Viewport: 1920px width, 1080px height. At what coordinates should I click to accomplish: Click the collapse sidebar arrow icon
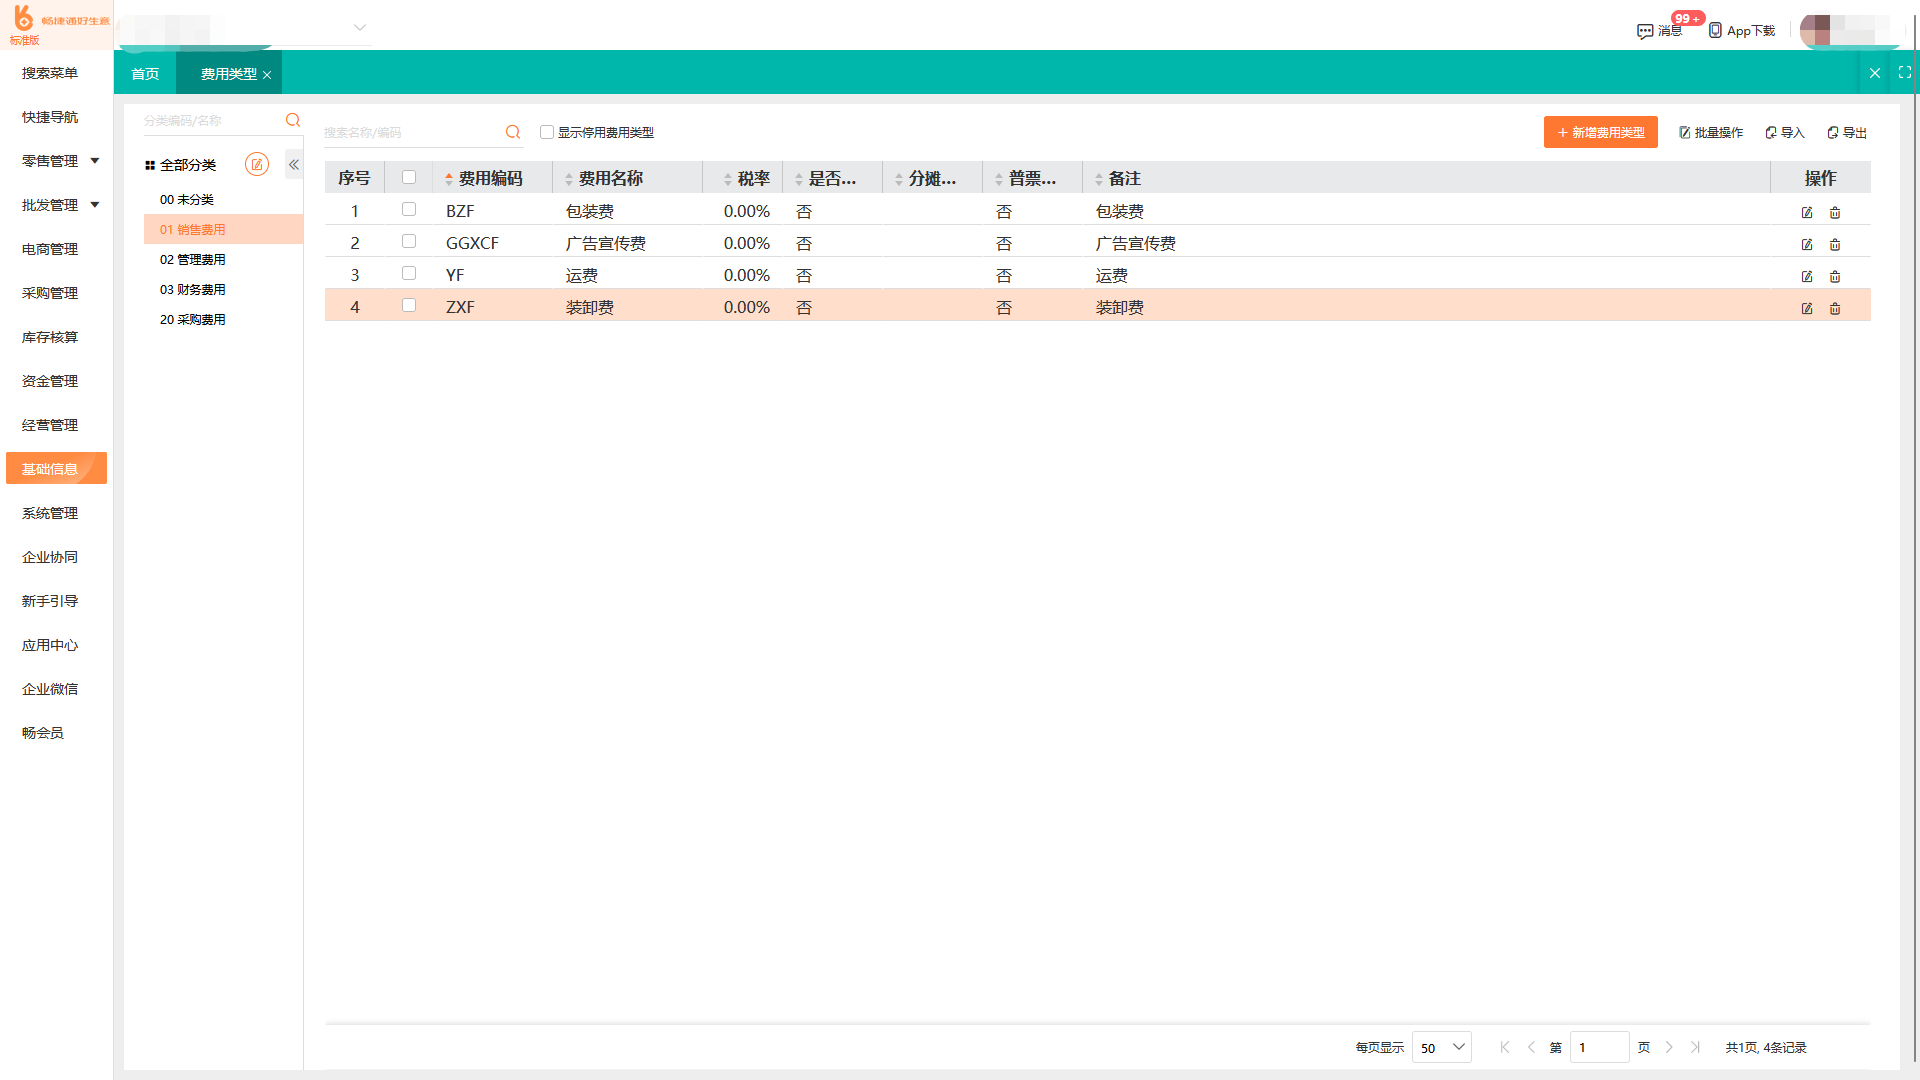point(294,164)
